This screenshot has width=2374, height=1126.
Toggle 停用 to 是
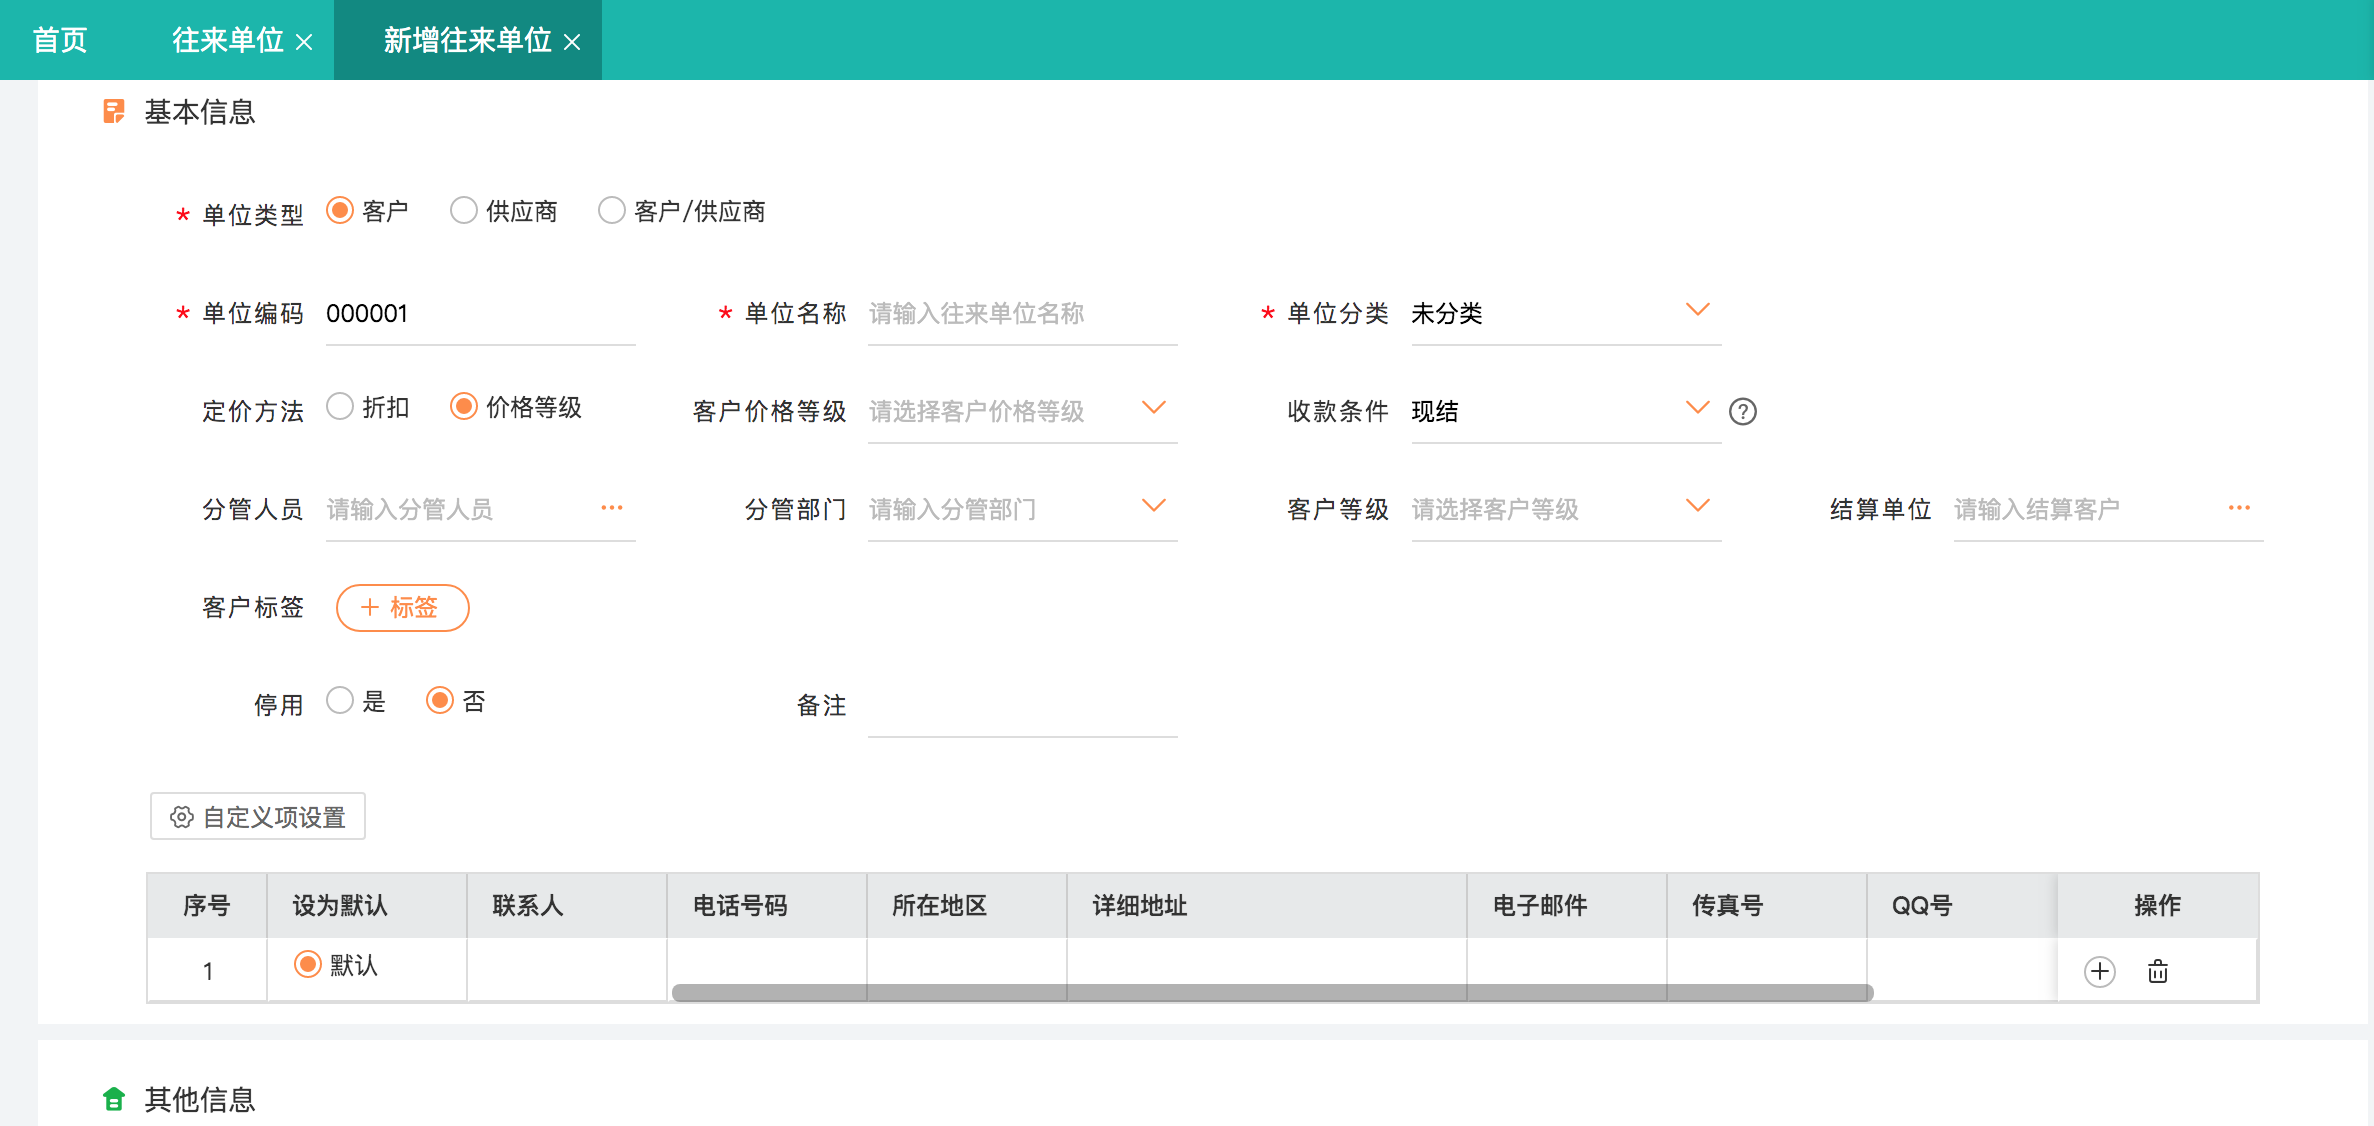339,699
